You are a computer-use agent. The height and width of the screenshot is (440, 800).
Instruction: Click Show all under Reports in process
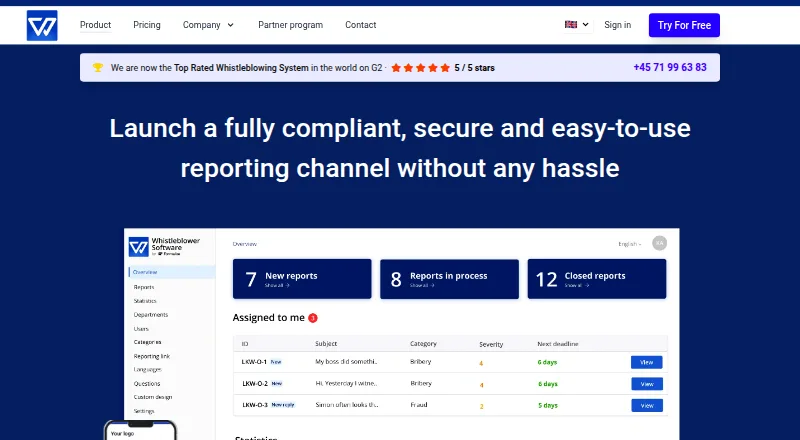pyautogui.click(x=422, y=285)
